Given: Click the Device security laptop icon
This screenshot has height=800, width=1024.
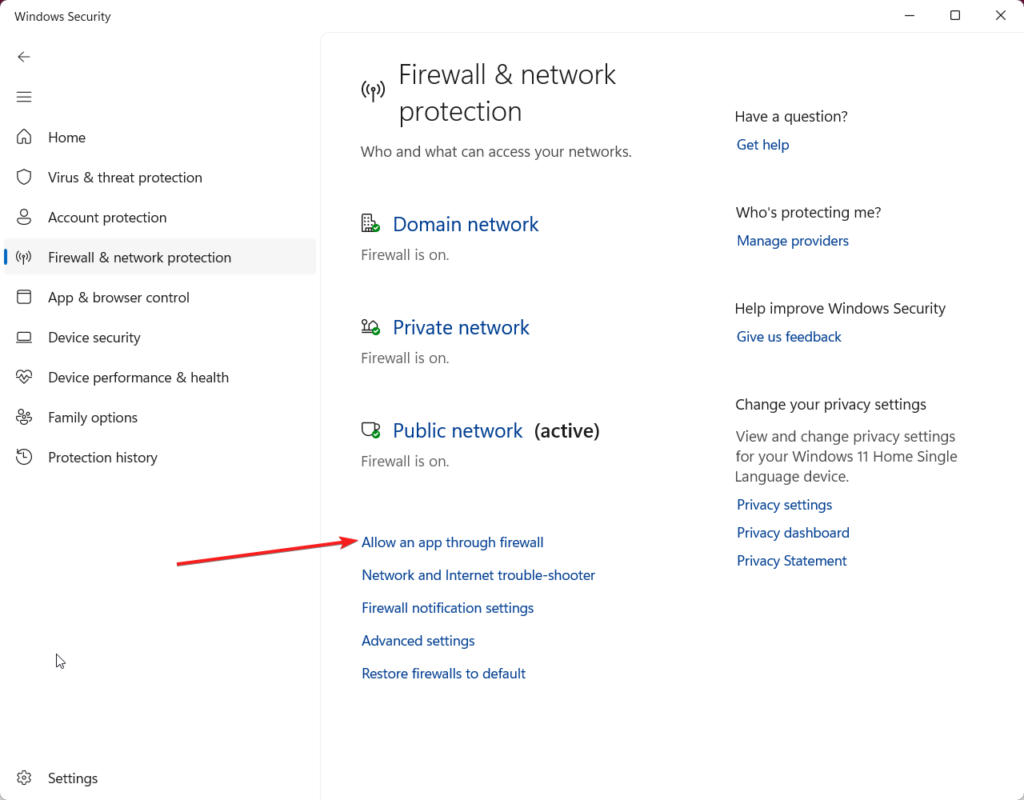Looking at the screenshot, I should coord(24,337).
